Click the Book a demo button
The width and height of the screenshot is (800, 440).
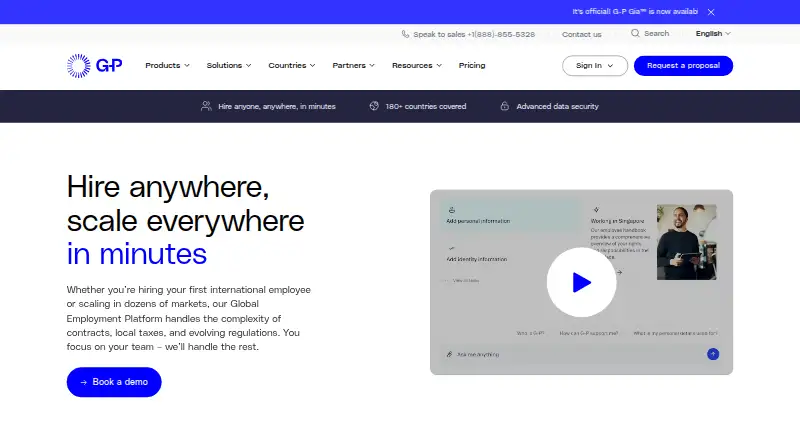(114, 382)
